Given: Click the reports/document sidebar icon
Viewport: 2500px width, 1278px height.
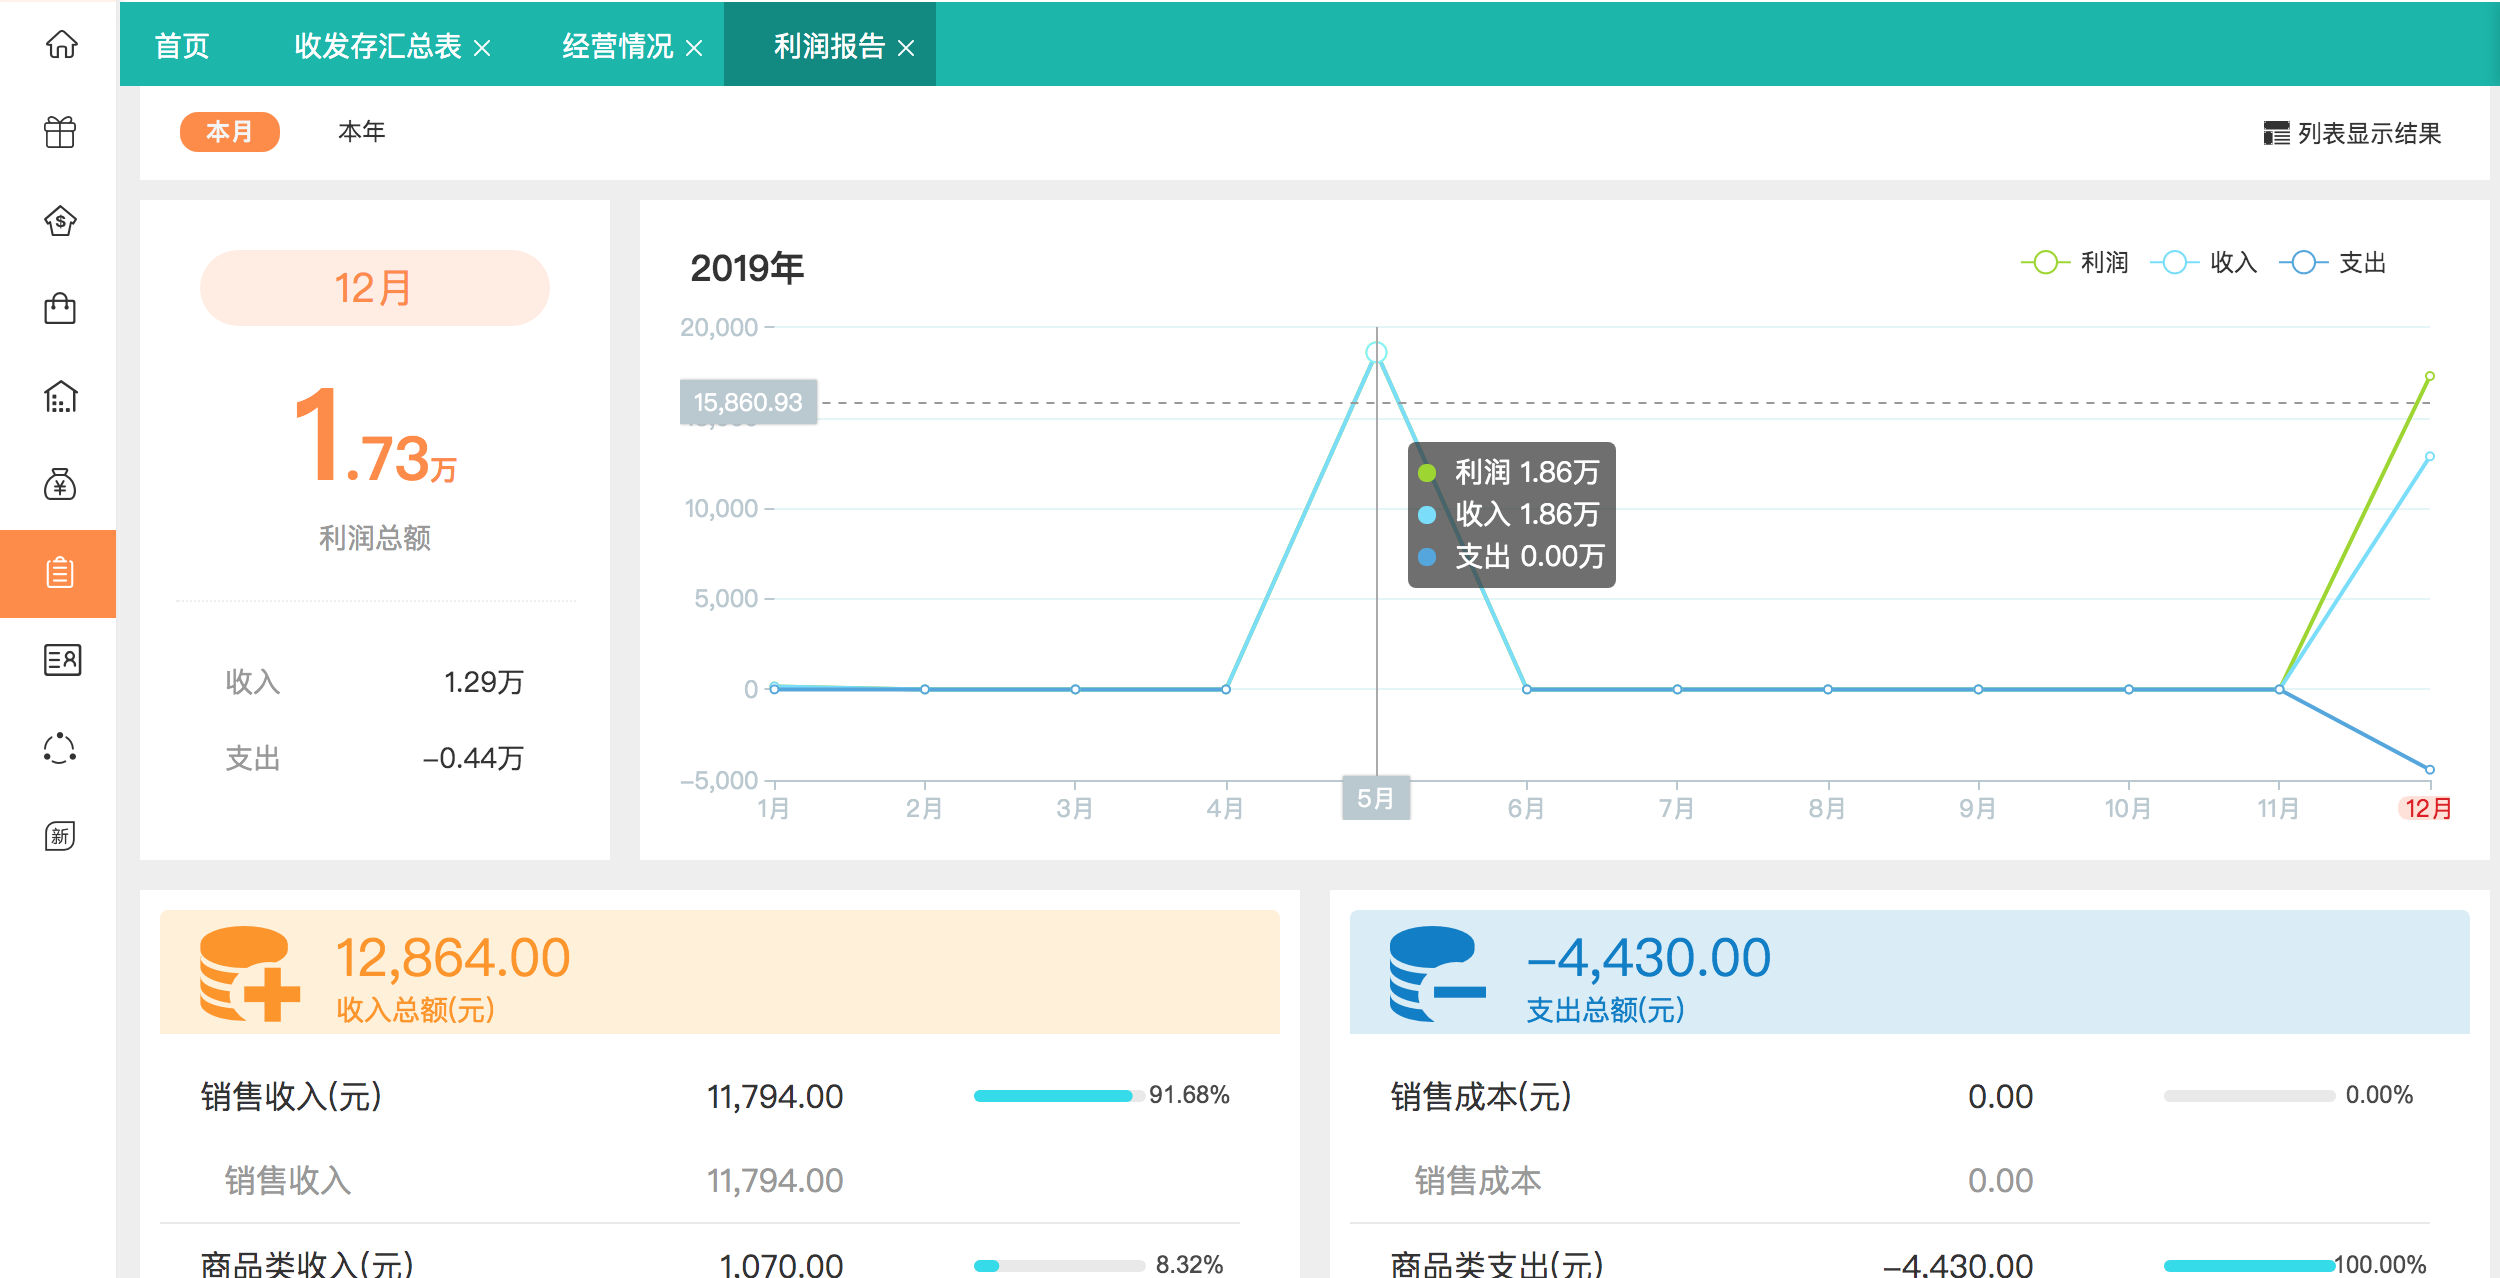Looking at the screenshot, I should tap(60, 572).
